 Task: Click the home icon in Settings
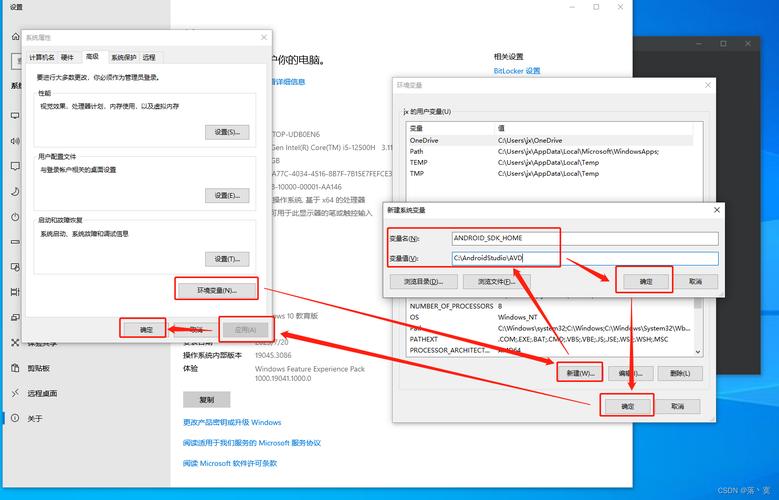pos(14,37)
